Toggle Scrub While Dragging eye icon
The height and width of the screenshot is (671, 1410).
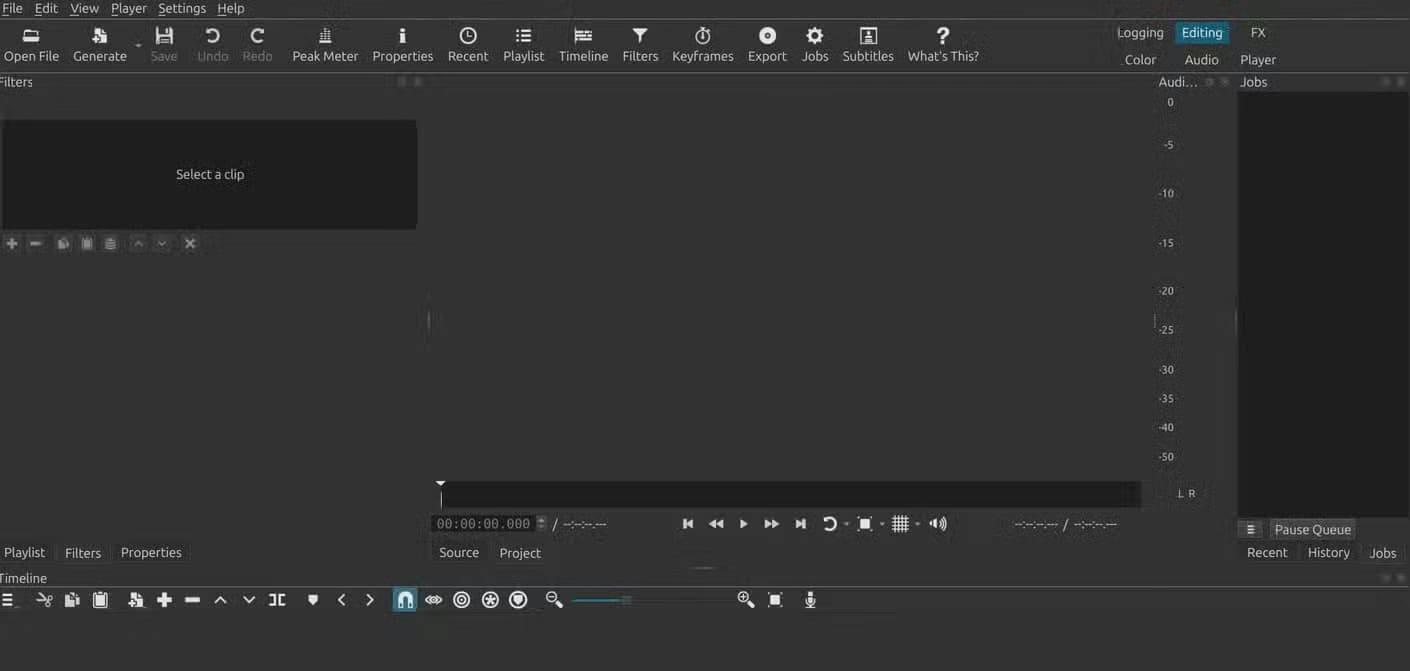pos(433,600)
